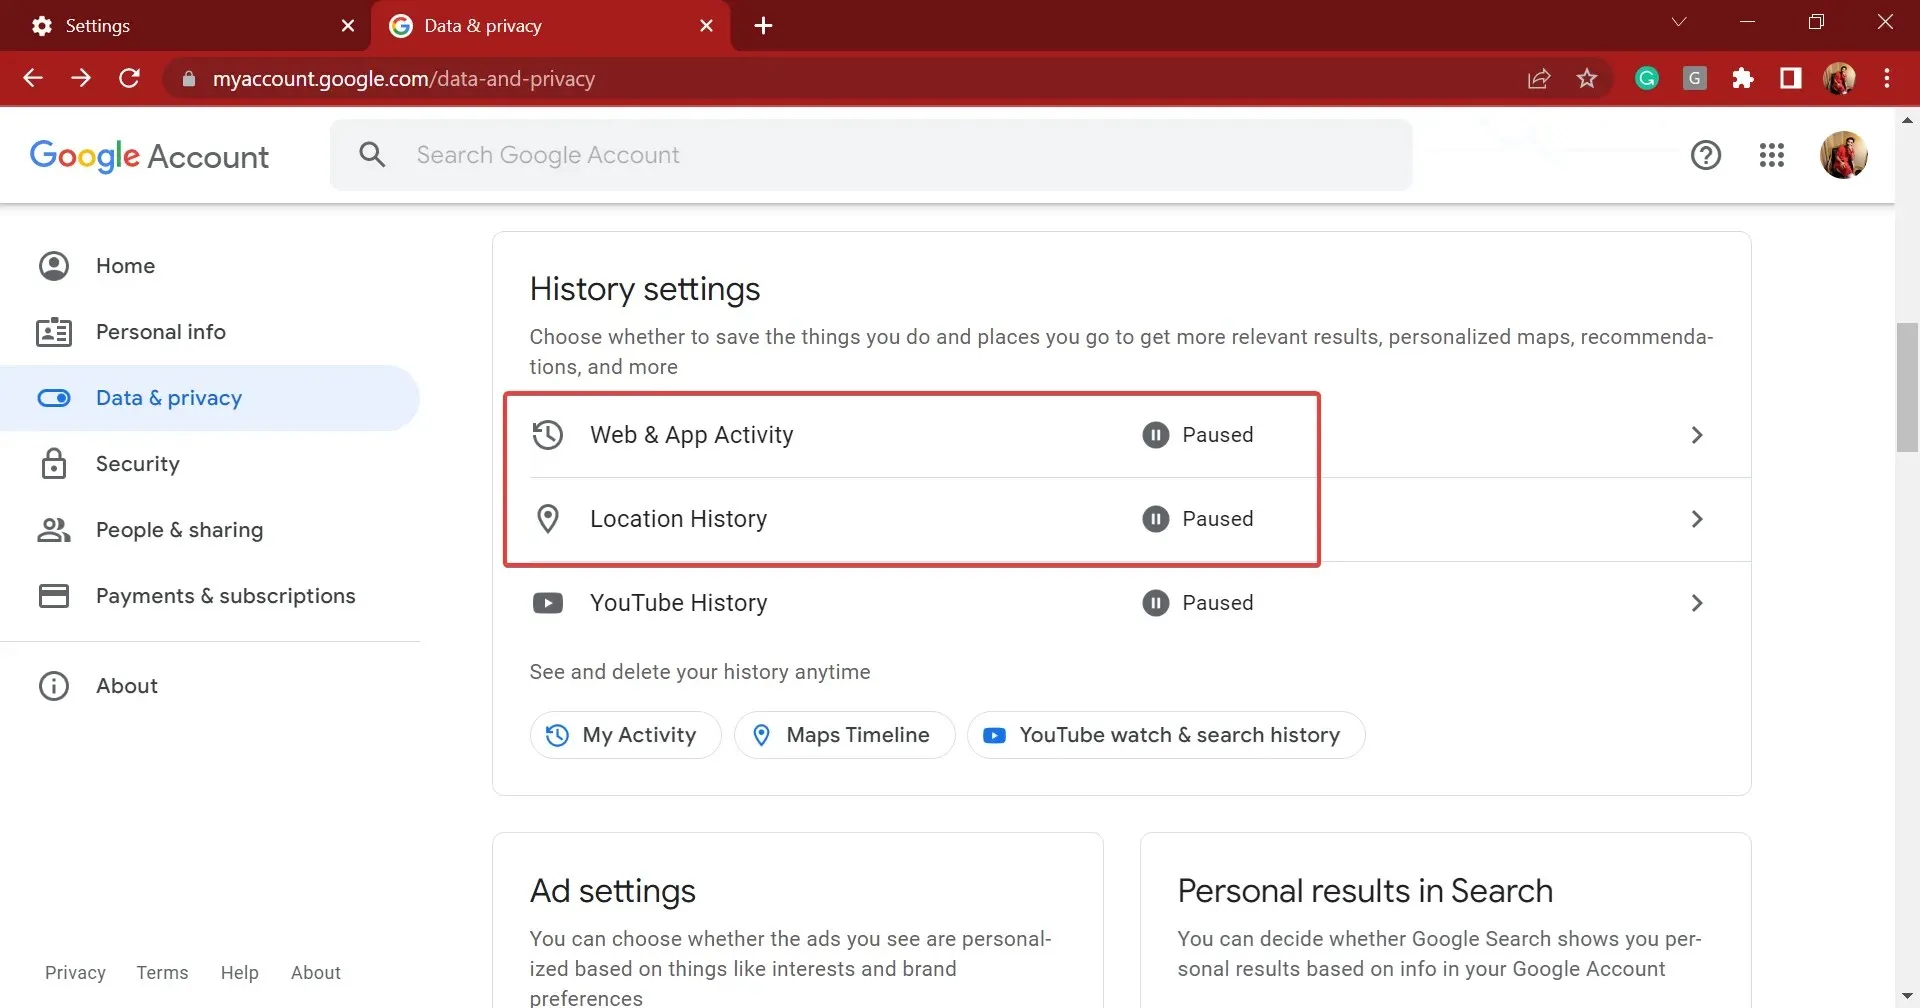Click the Personal results in Search heading

pyautogui.click(x=1365, y=891)
